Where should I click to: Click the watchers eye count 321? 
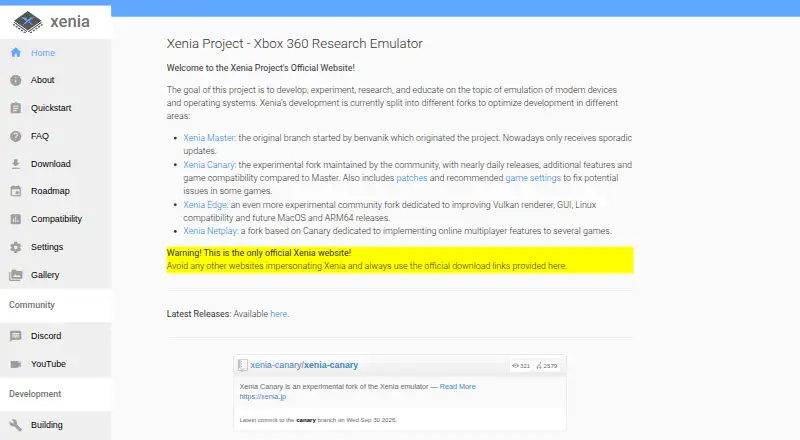tap(521, 366)
